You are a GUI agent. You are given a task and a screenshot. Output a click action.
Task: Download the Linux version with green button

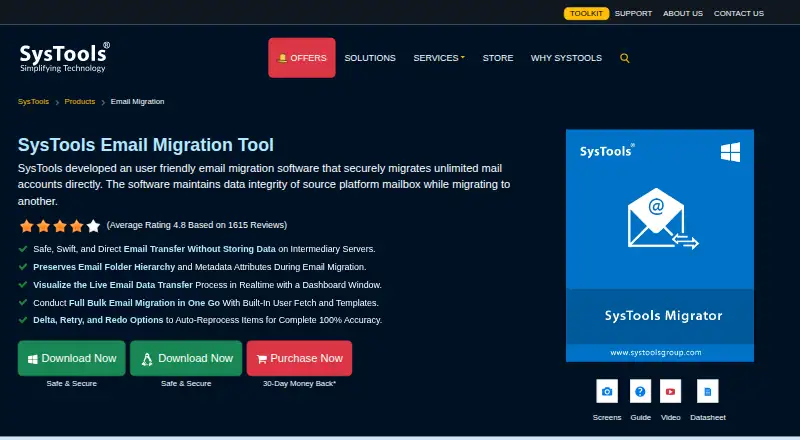click(x=186, y=358)
